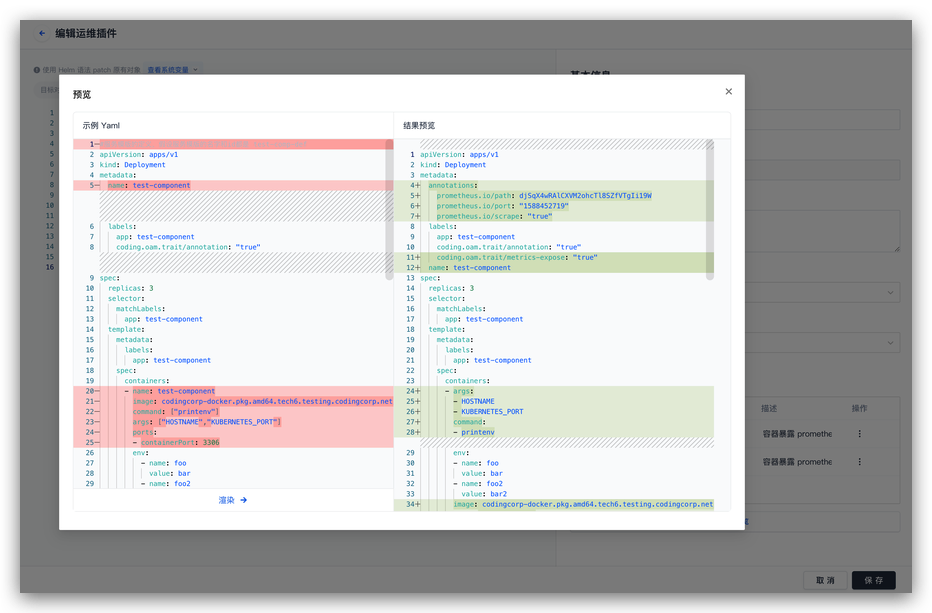Screen dimensions: 932x613
Task: Close the preview dialog with the X icon
Action: click(x=728, y=91)
